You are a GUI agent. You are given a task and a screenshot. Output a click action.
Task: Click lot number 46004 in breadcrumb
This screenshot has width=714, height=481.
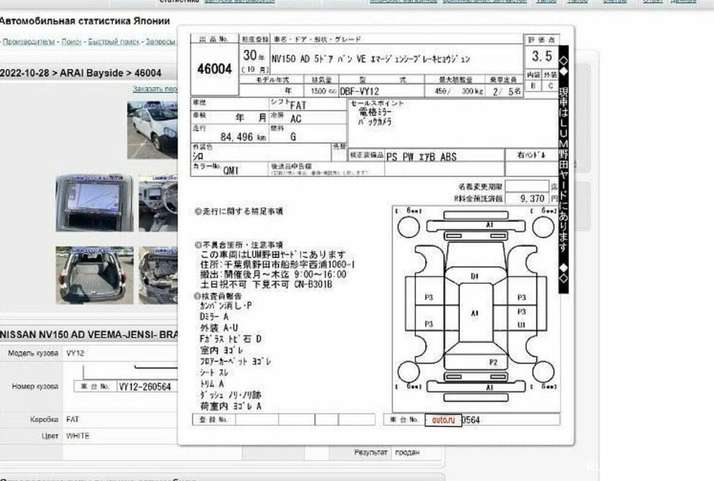pyautogui.click(x=147, y=73)
